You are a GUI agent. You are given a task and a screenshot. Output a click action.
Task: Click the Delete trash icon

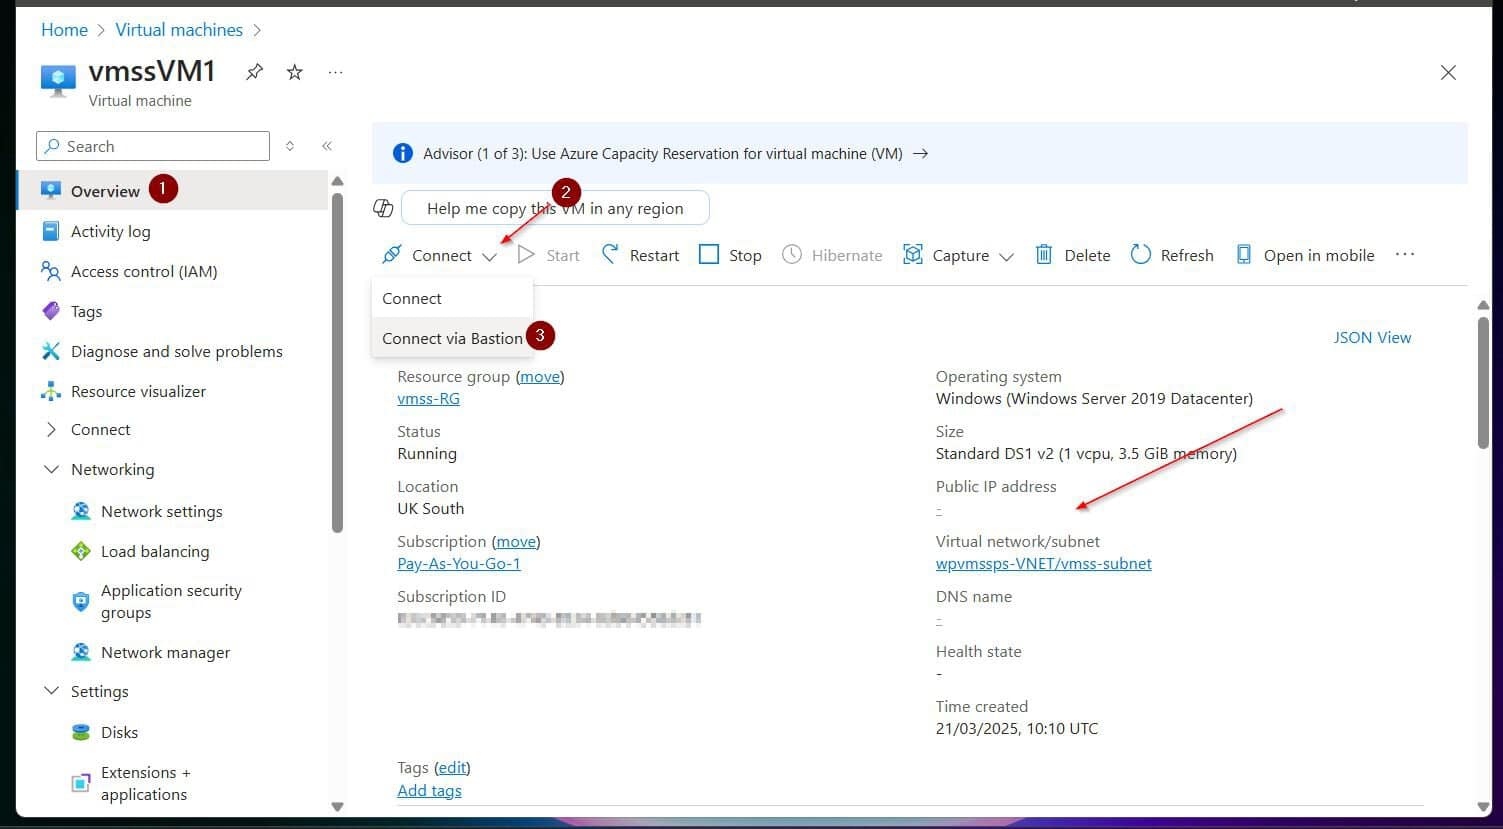click(x=1043, y=254)
